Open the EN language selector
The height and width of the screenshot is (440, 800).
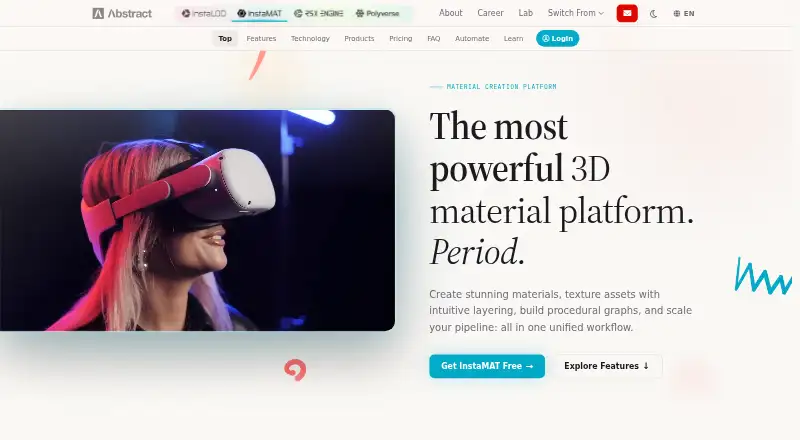tap(684, 14)
